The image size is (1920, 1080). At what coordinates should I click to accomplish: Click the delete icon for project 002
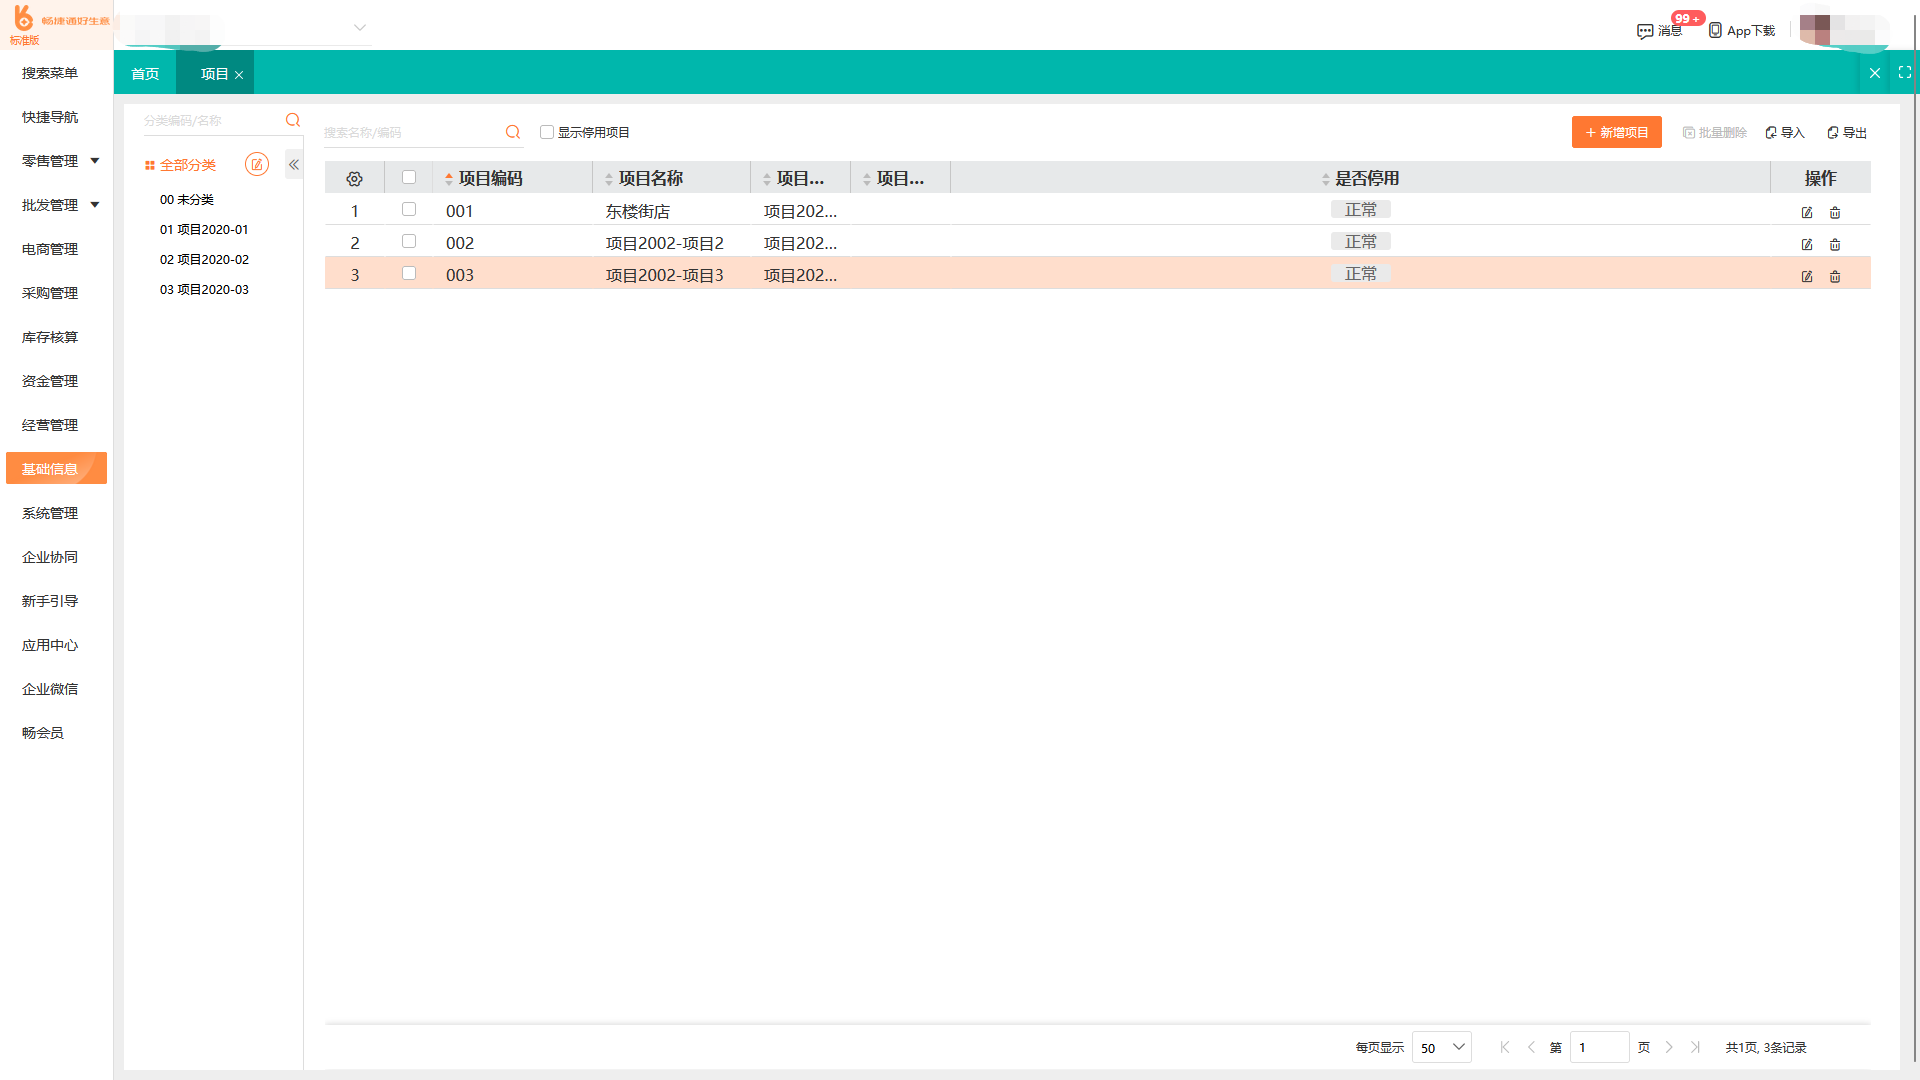tap(1834, 243)
